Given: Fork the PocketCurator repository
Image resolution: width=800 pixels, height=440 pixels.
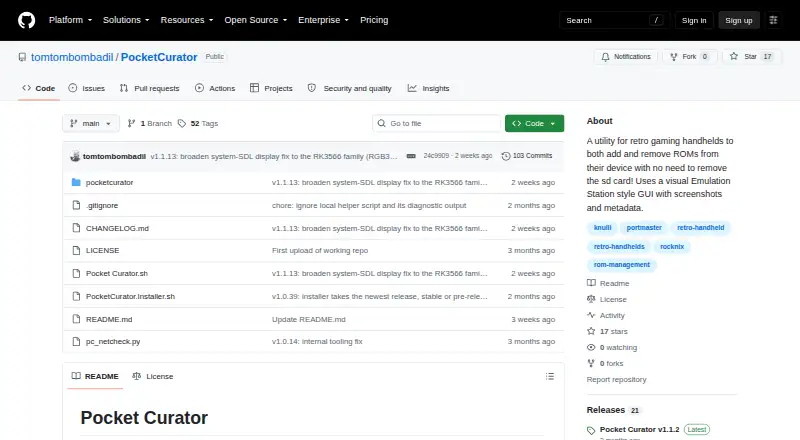Looking at the screenshot, I should pyautogui.click(x=690, y=57).
